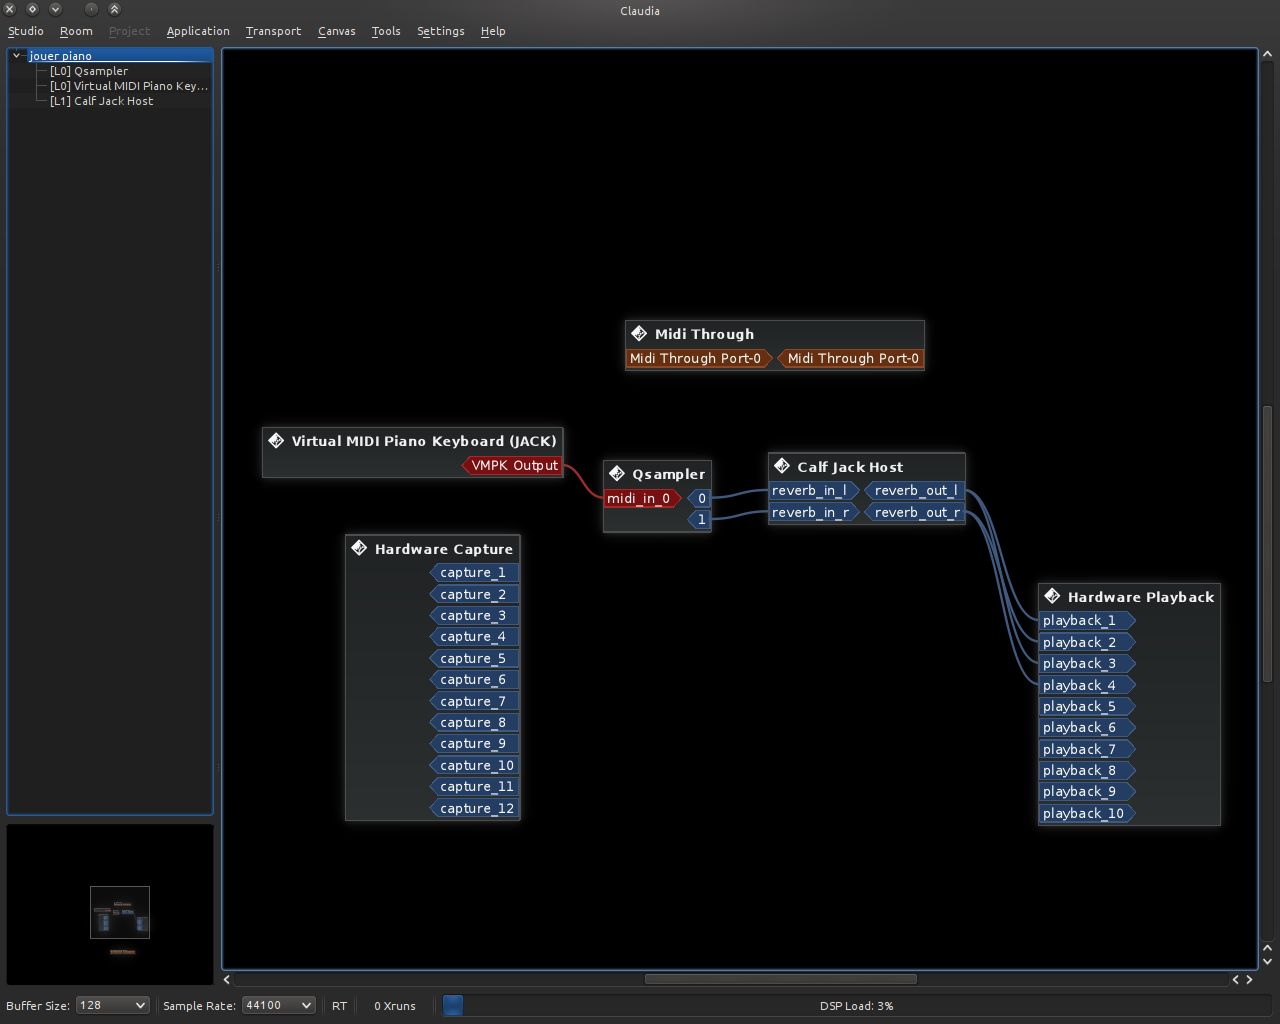
Task: Click the scroll-right arrow below canvas
Action: [1249, 980]
